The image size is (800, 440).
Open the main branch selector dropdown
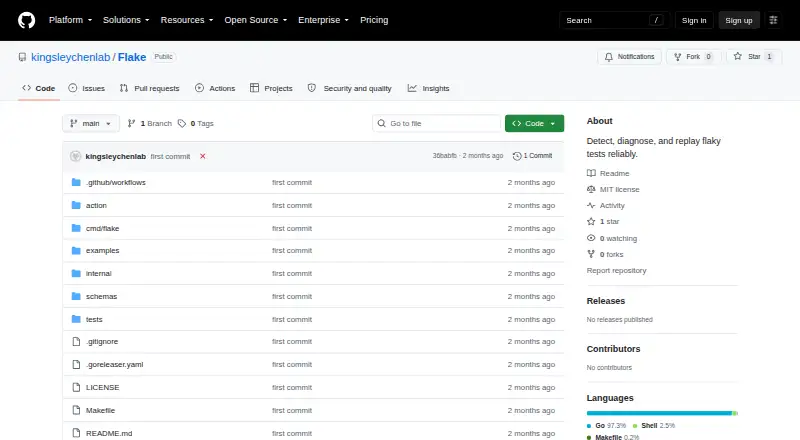[x=91, y=124]
